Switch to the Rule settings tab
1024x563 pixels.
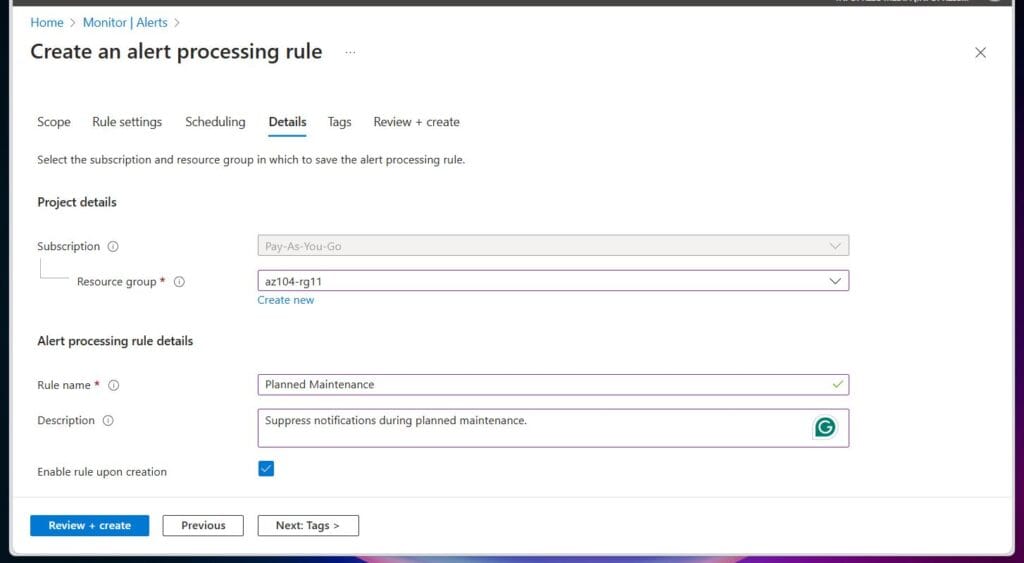(127, 122)
